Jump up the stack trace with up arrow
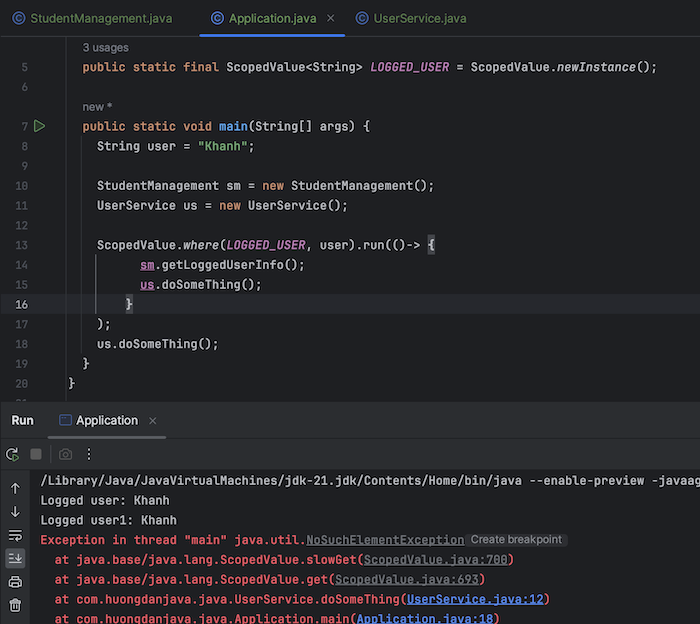700x624 pixels. (x=15, y=489)
